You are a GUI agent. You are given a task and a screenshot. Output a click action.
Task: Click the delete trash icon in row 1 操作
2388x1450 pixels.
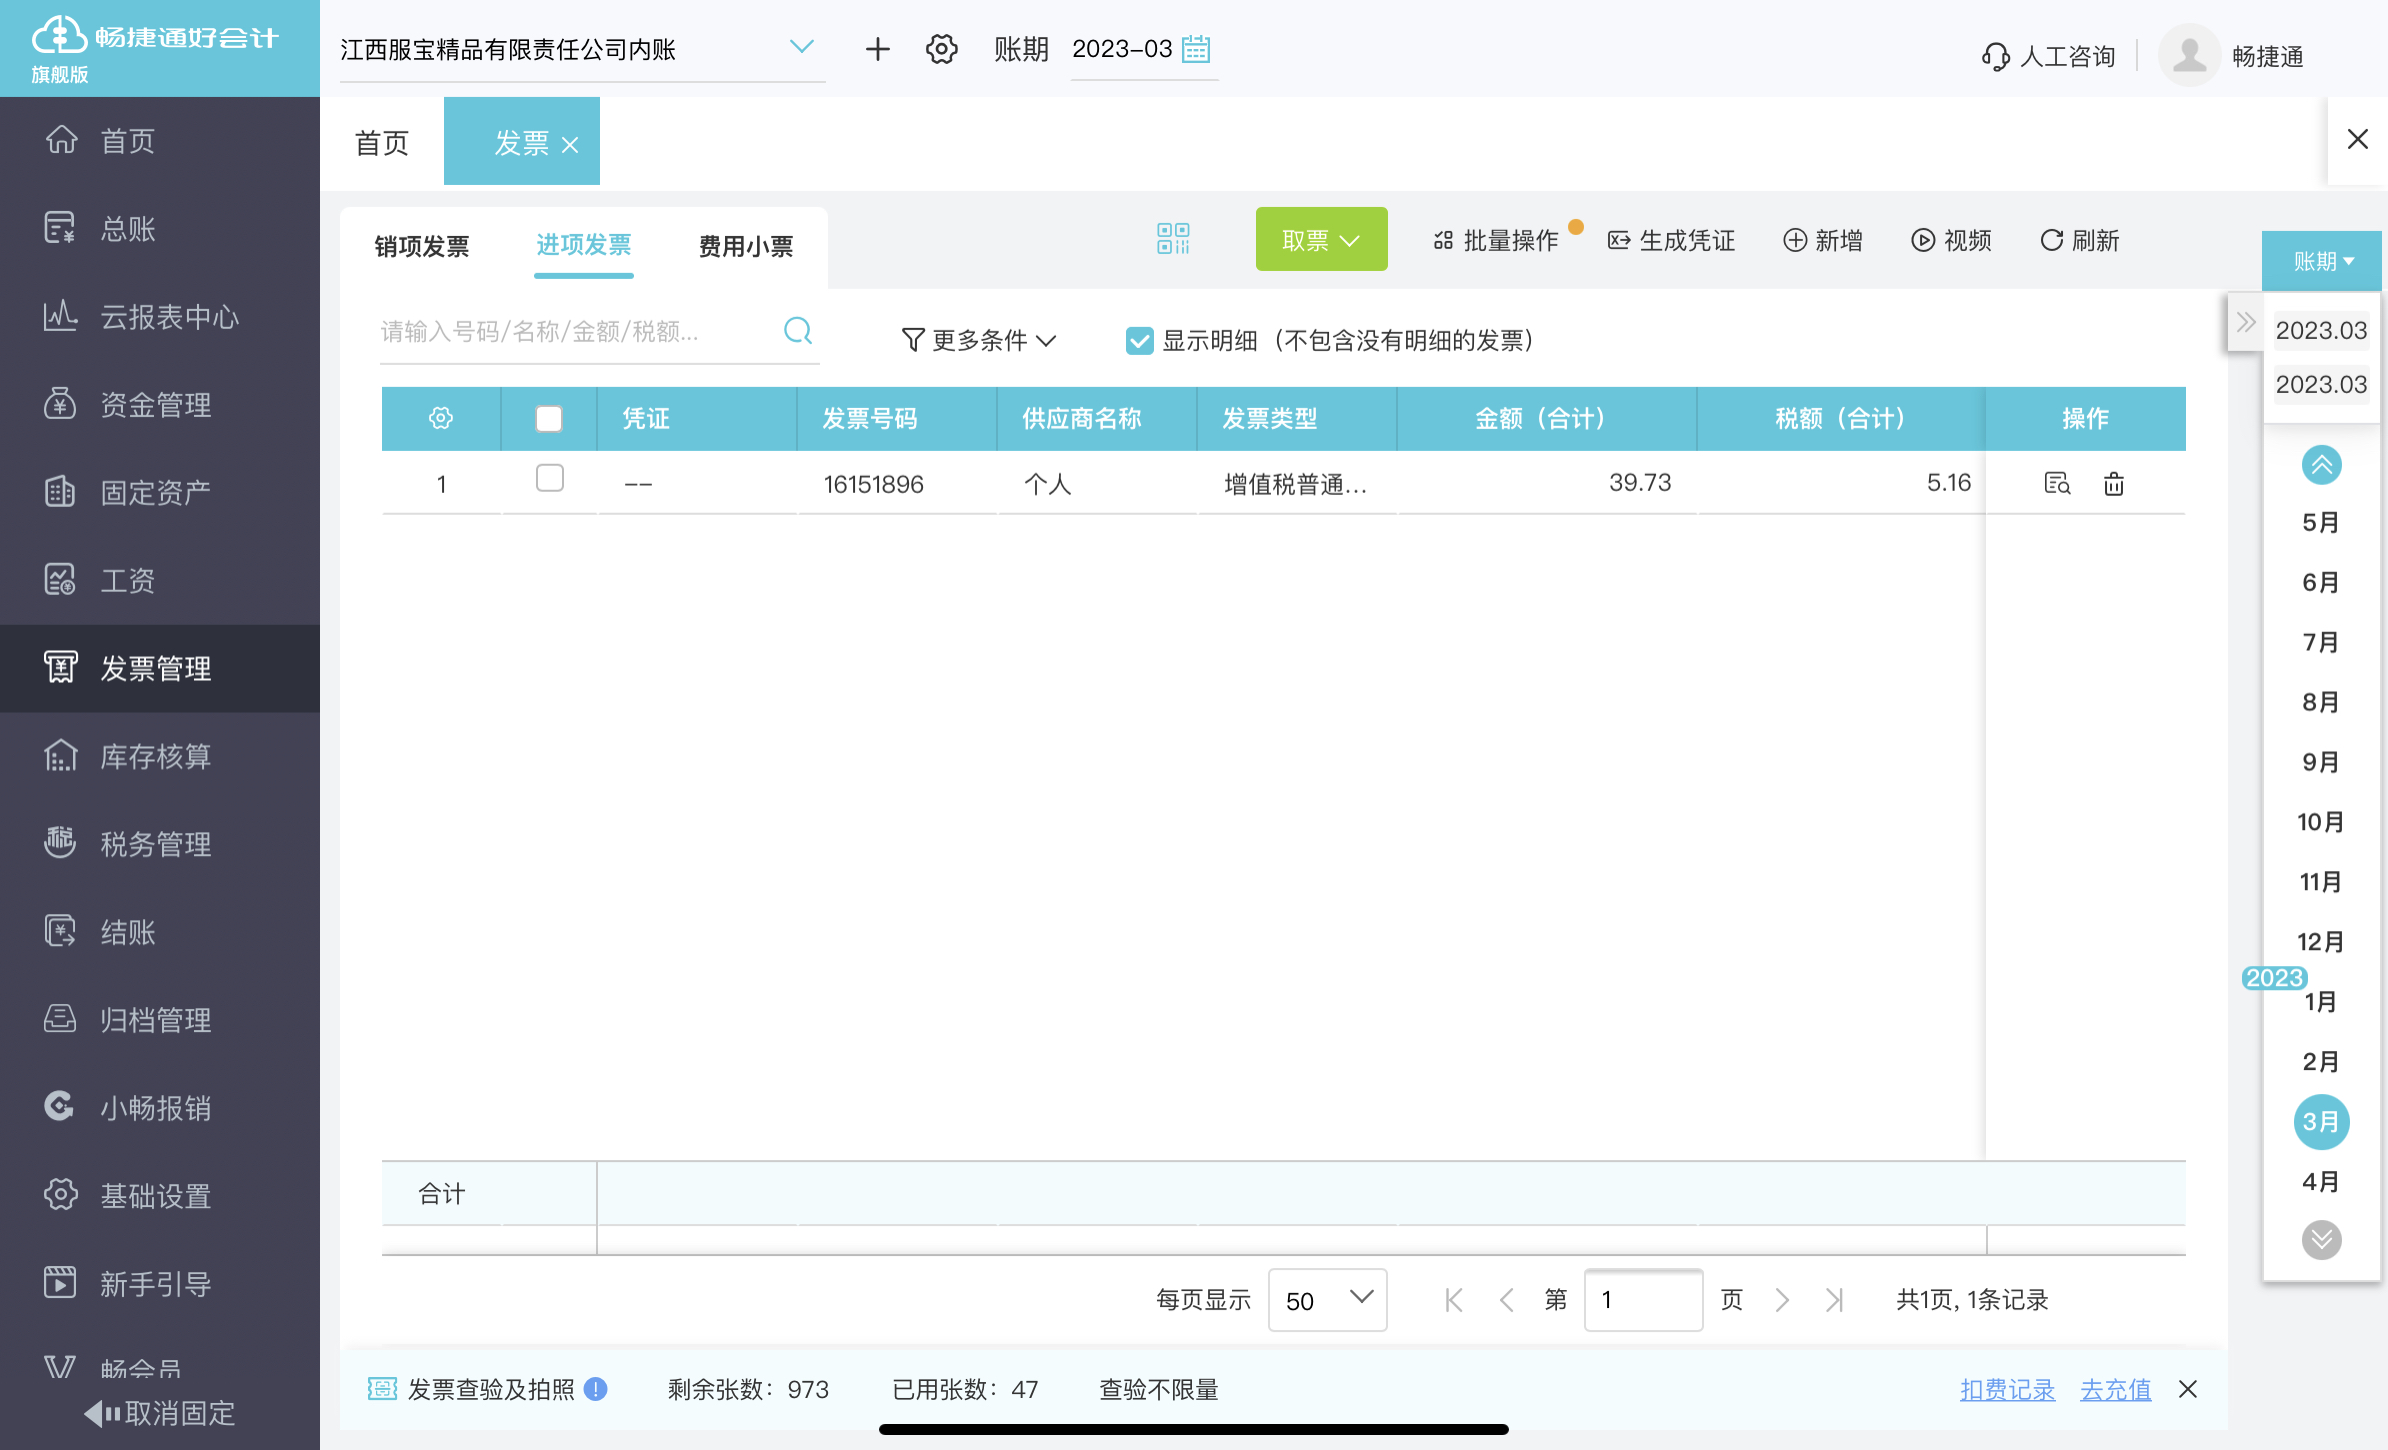coord(2112,481)
